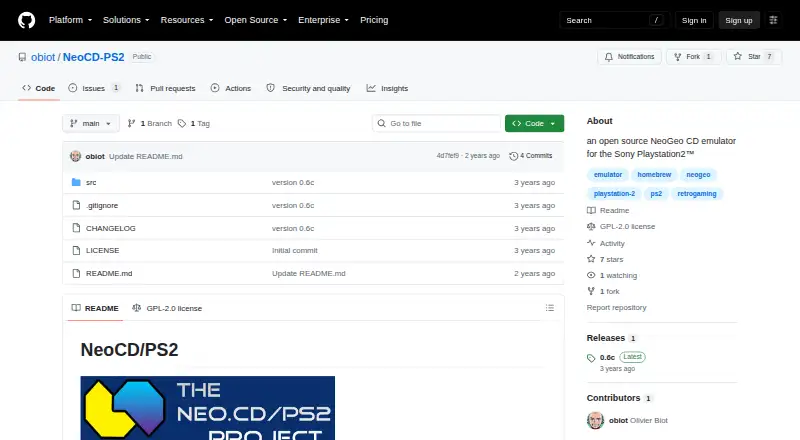The width and height of the screenshot is (800, 440).
Task: Click the src folder icon
Action: 76,182
